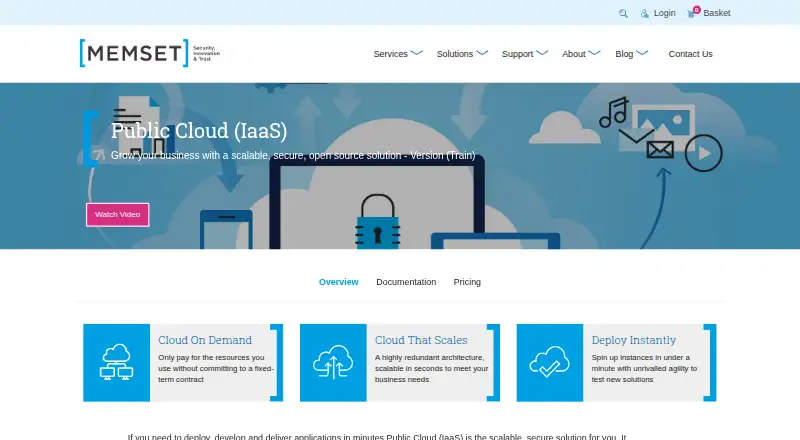Click the play button graphic in banner
800x440 pixels.
[703, 153]
